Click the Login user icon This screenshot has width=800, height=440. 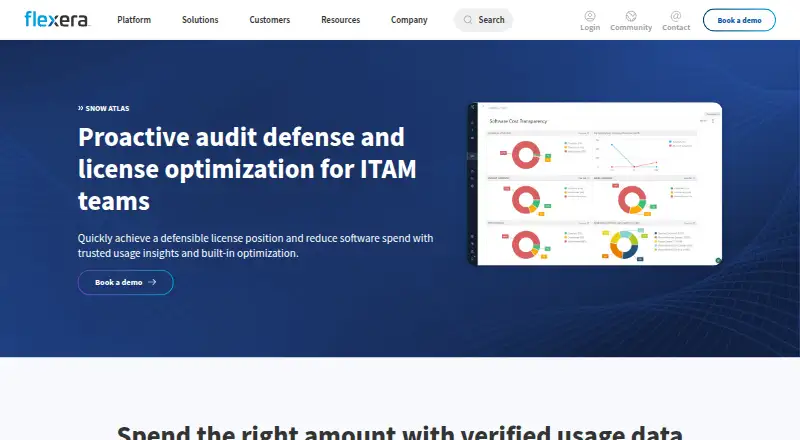click(x=590, y=16)
